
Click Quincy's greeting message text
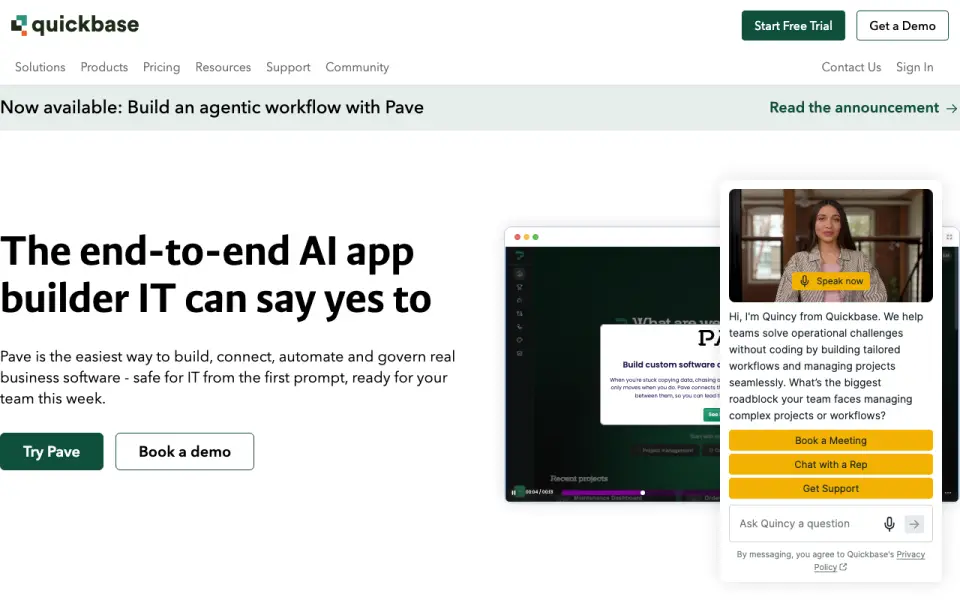[826, 366]
